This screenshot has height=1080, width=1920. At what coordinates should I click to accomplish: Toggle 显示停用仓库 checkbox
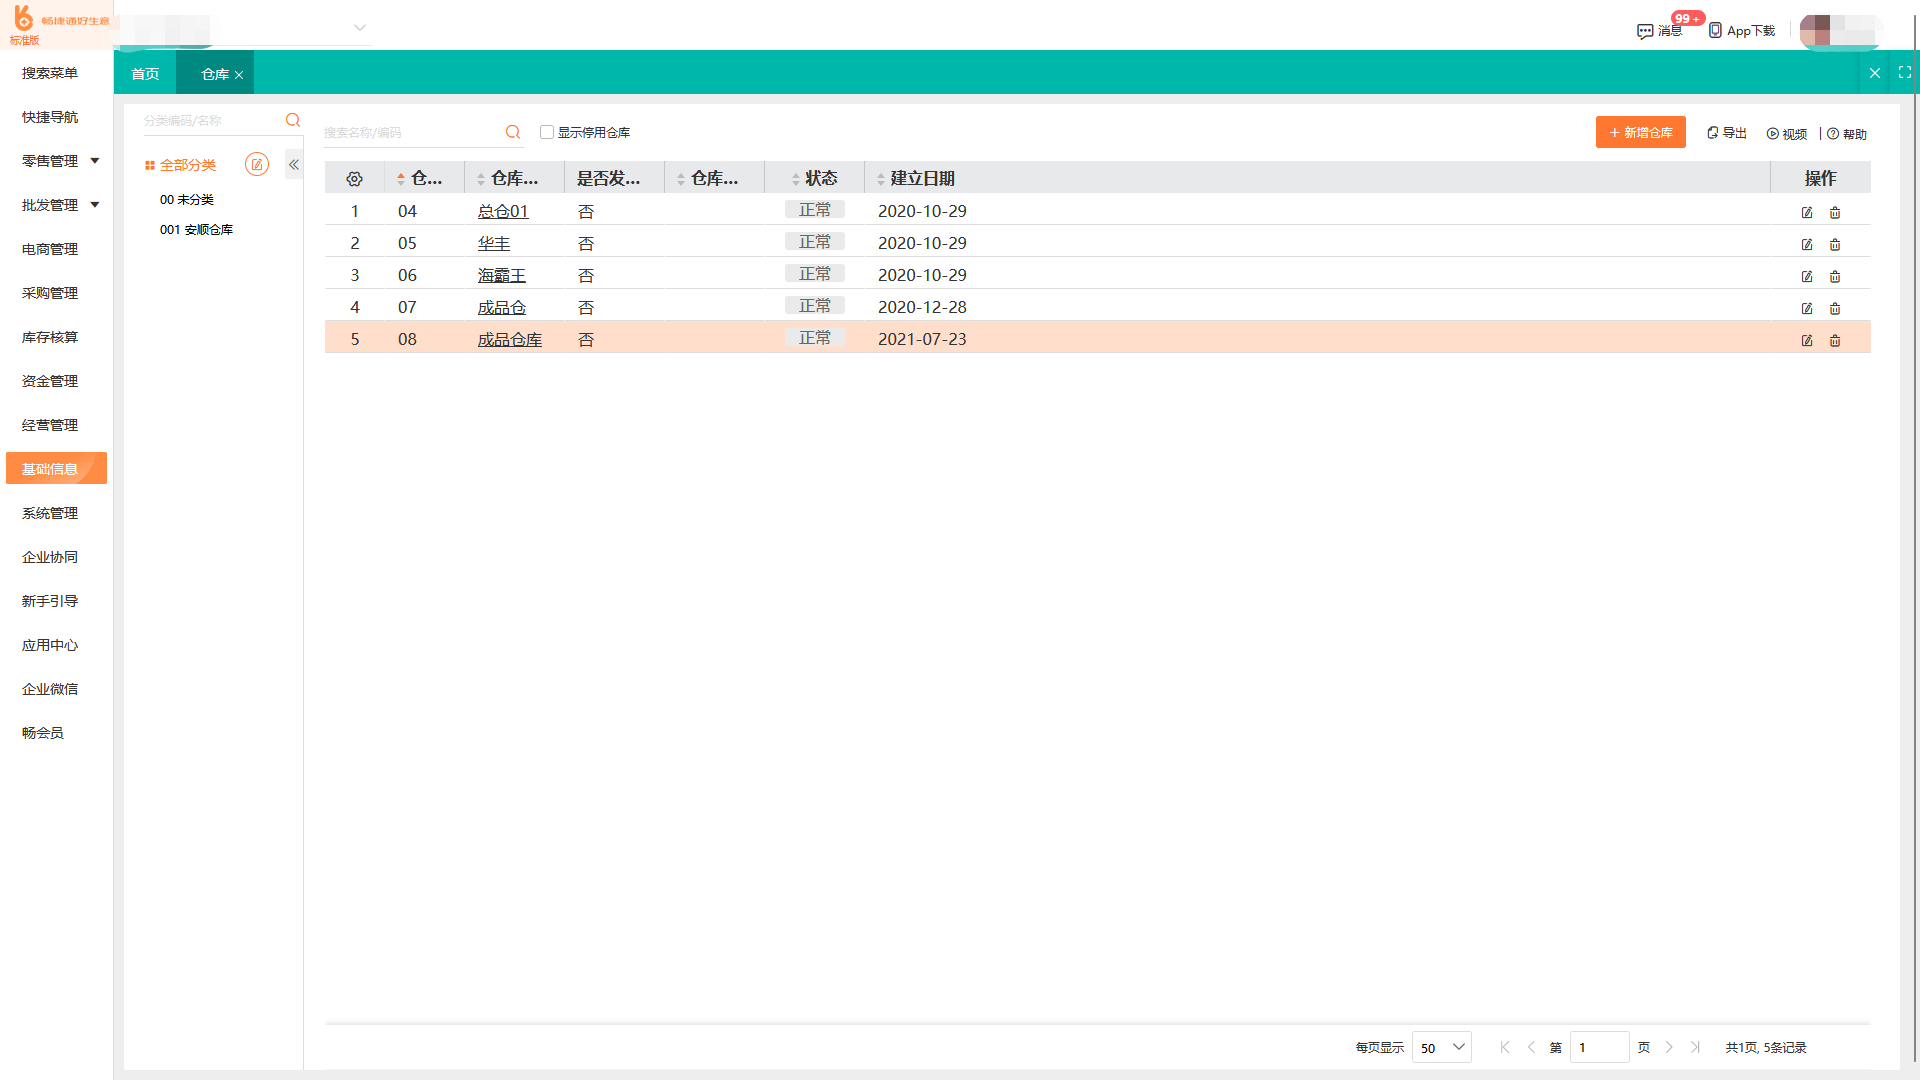click(x=546, y=132)
